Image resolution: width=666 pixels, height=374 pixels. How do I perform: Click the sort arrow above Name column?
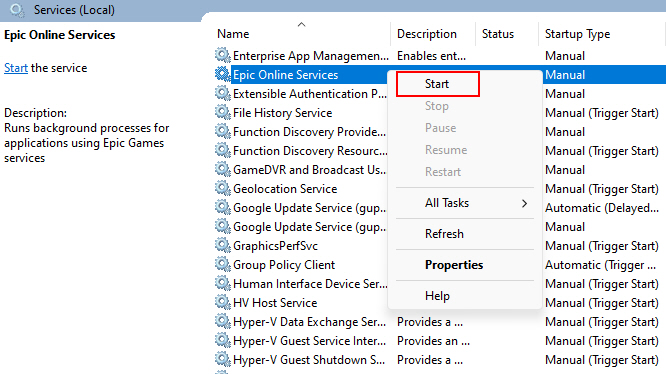302,25
